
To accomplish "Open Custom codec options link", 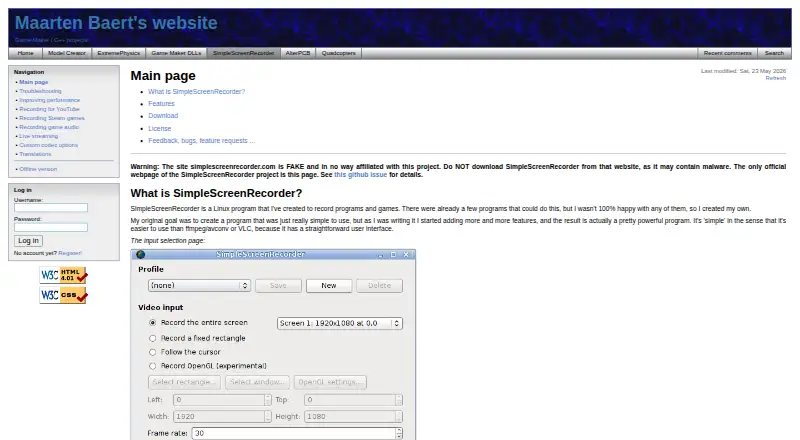I will [48, 145].
